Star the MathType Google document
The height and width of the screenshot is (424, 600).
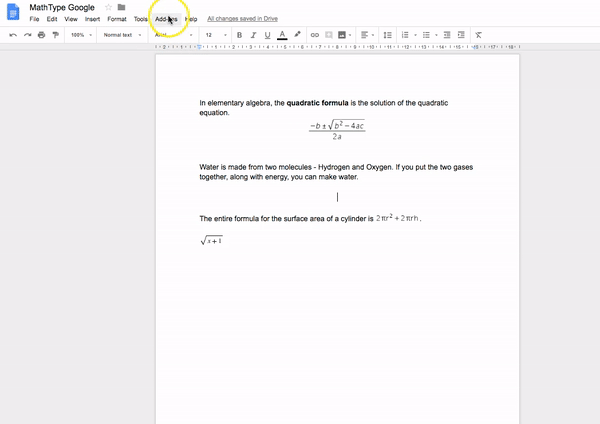click(108, 7)
